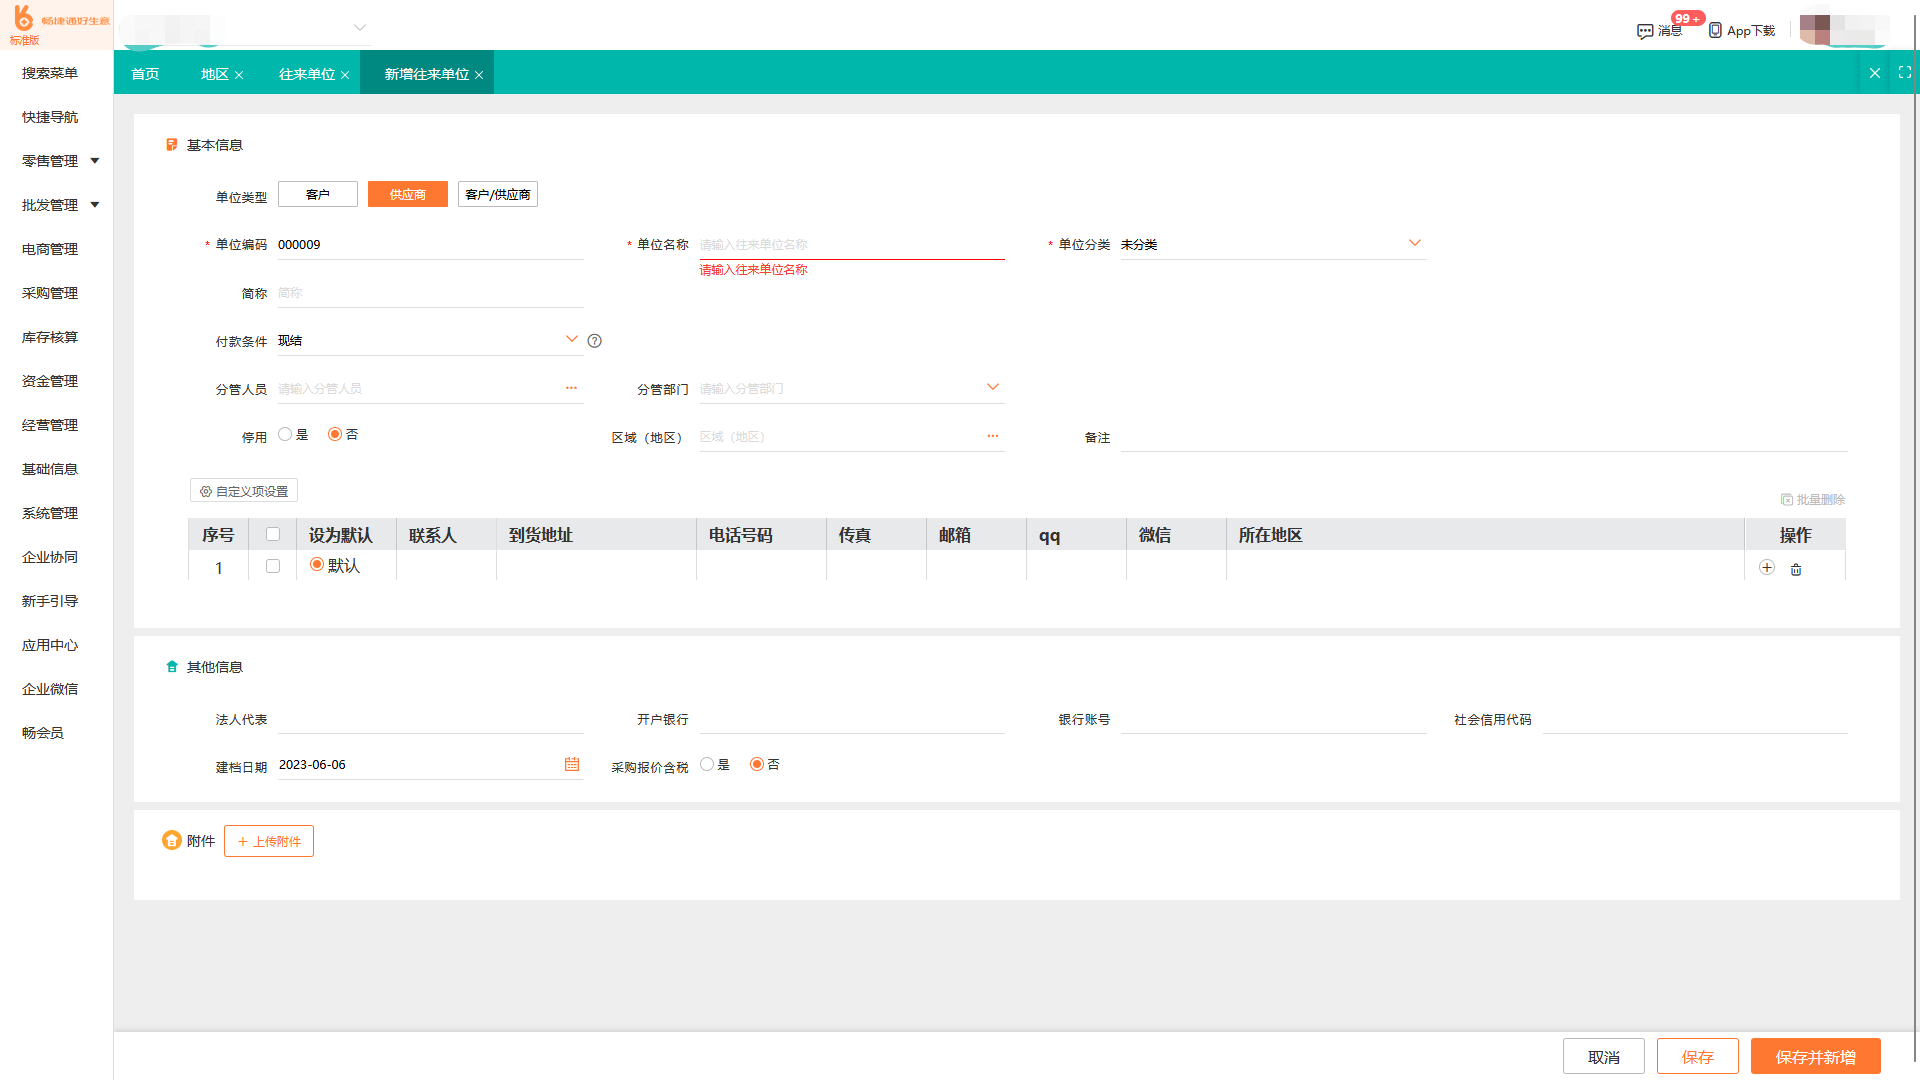Click 上传附件 button
This screenshot has width=1920, height=1080.
click(269, 841)
